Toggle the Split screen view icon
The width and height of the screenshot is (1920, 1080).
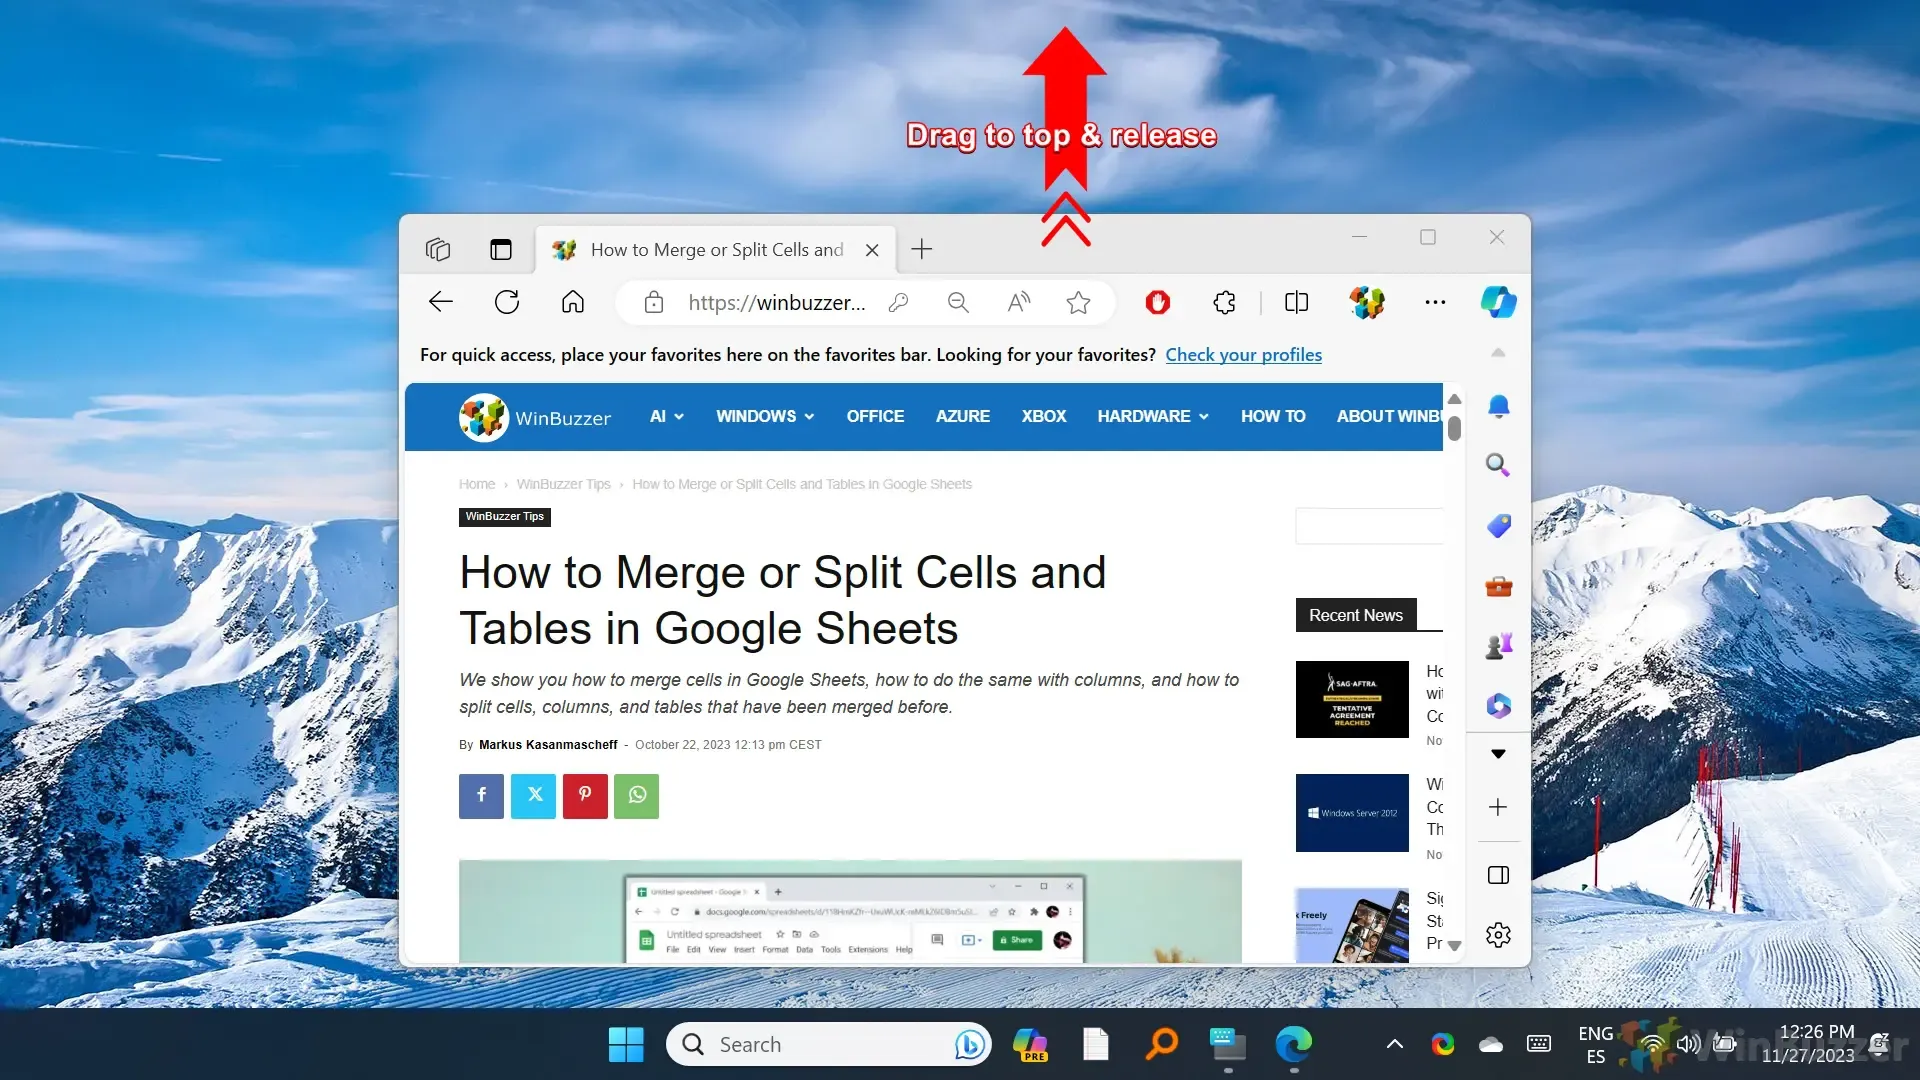(x=1298, y=302)
